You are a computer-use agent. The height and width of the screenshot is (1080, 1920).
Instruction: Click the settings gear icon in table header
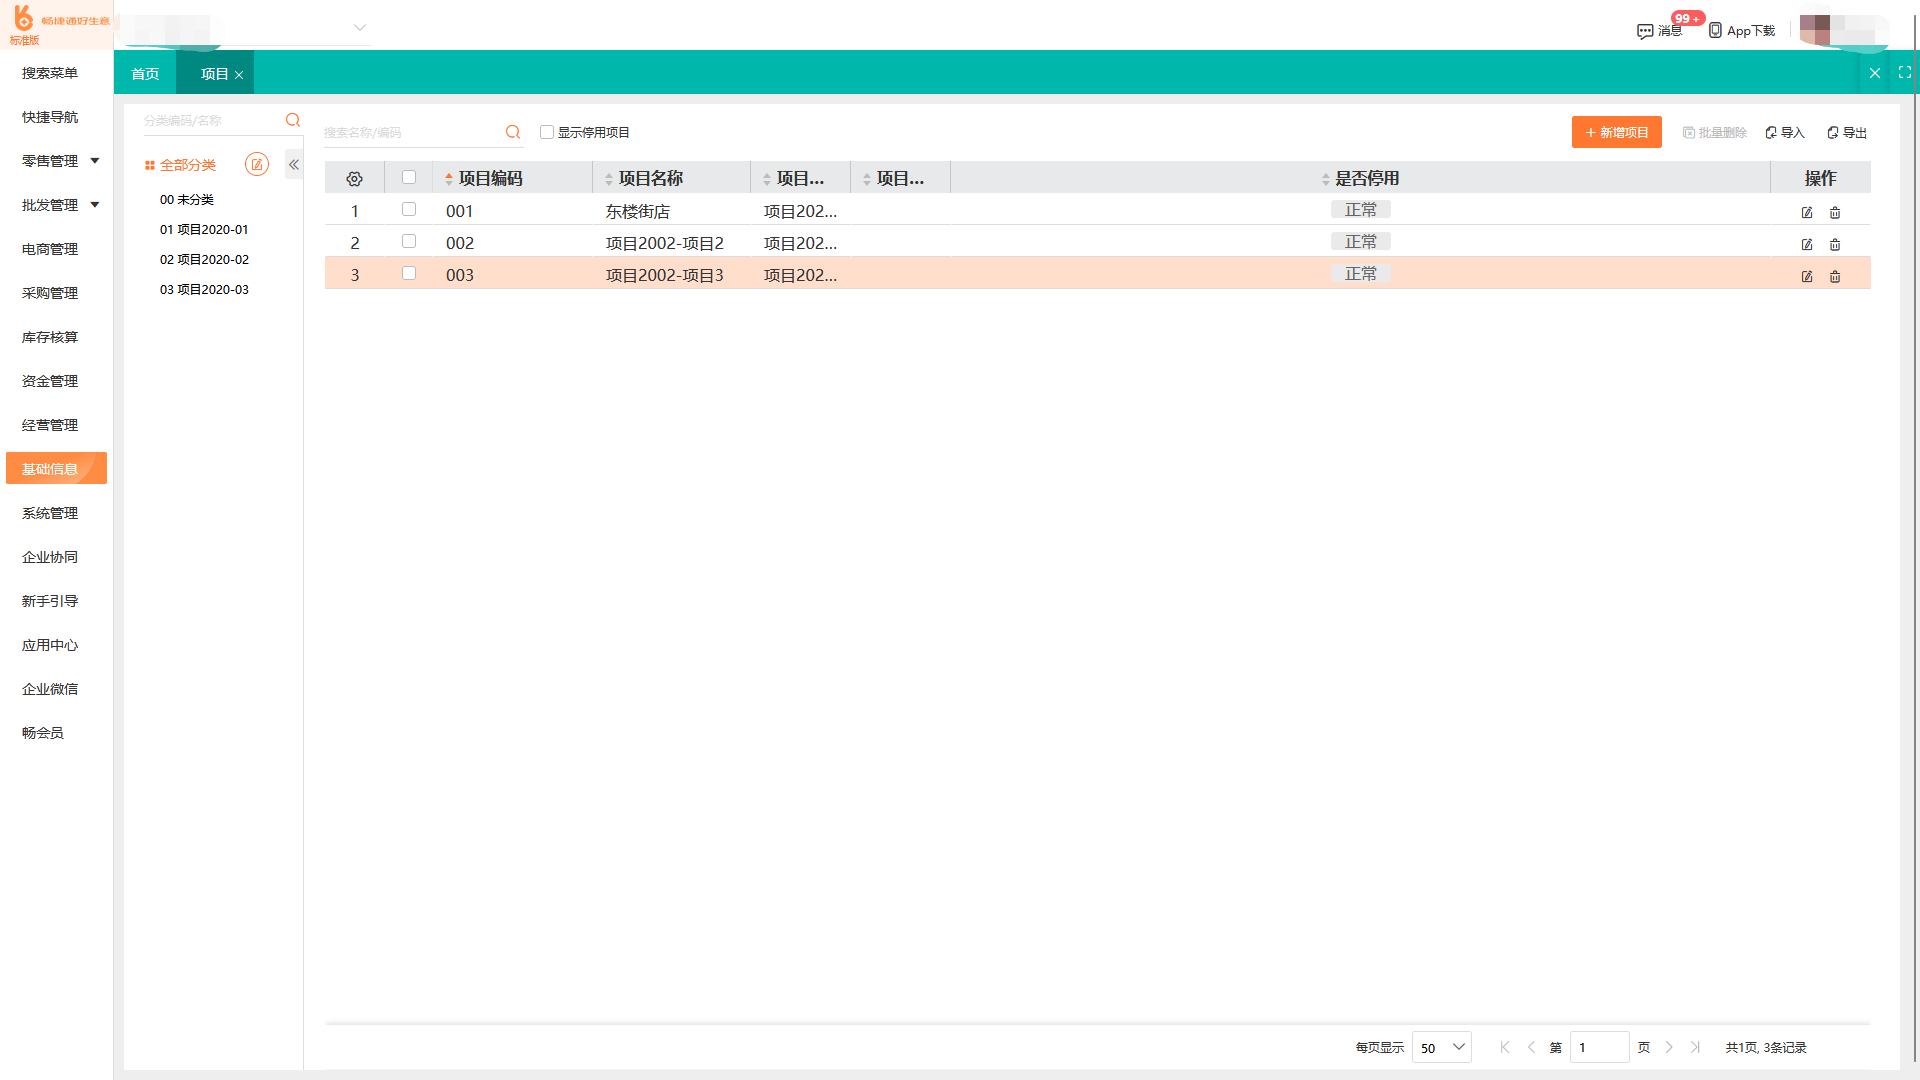click(x=353, y=178)
